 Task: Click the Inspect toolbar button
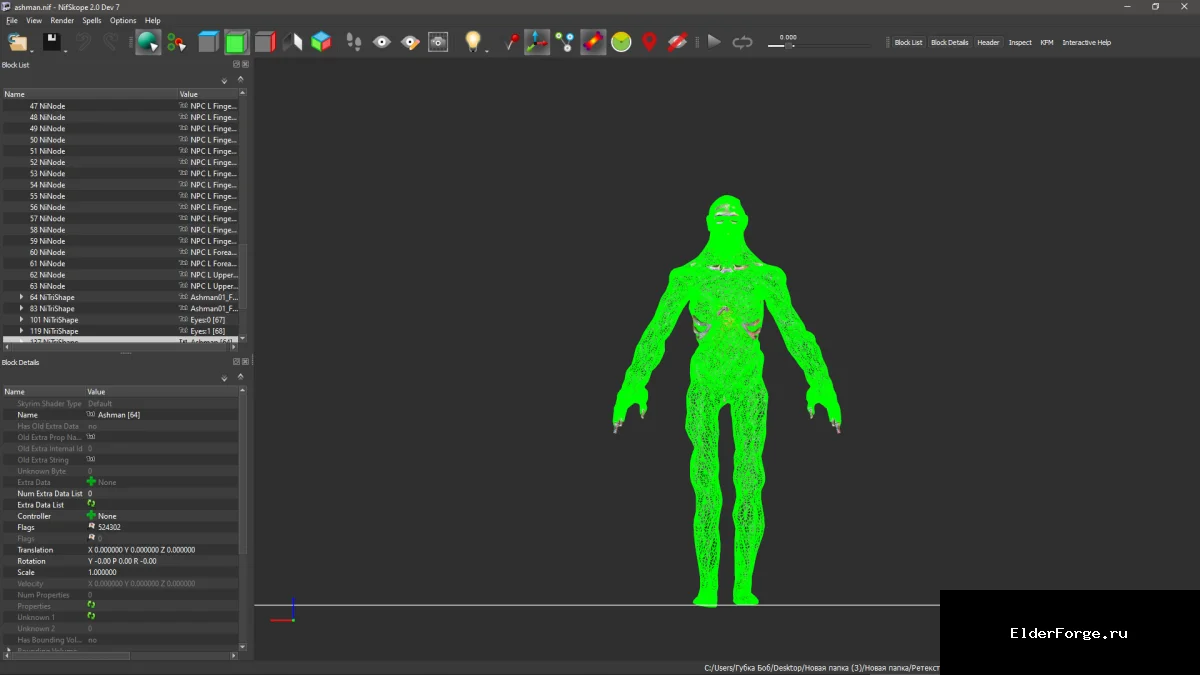(1020, 43)
